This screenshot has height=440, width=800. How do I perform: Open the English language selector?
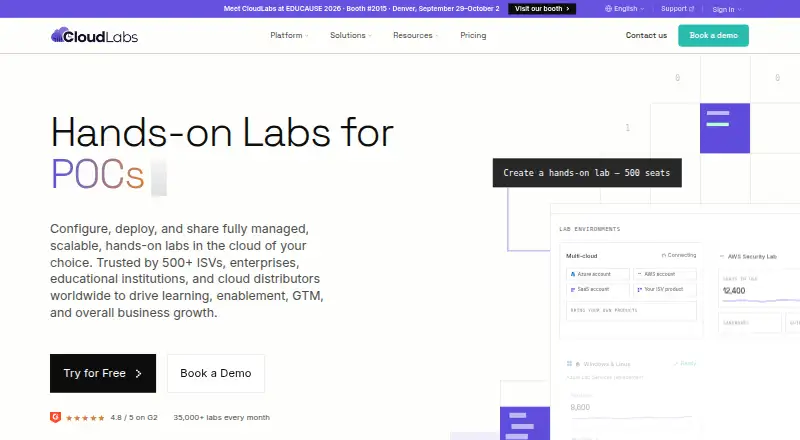point(624,9)
